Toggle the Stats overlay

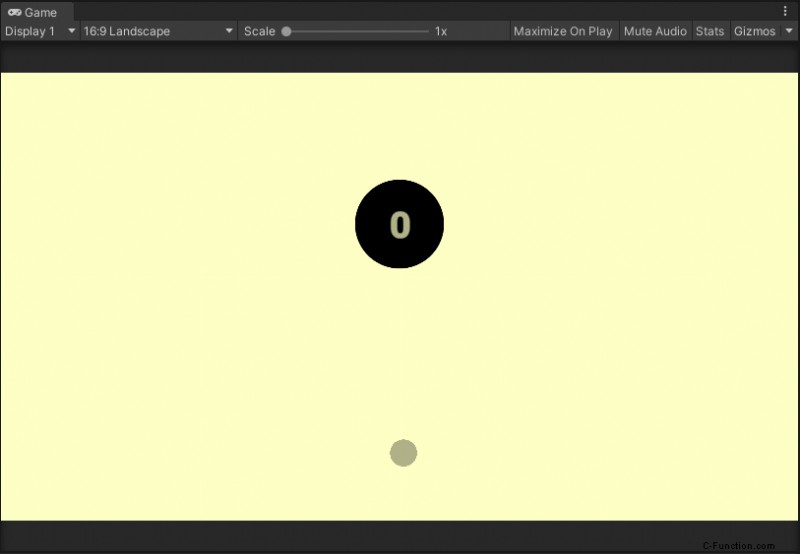710,31
